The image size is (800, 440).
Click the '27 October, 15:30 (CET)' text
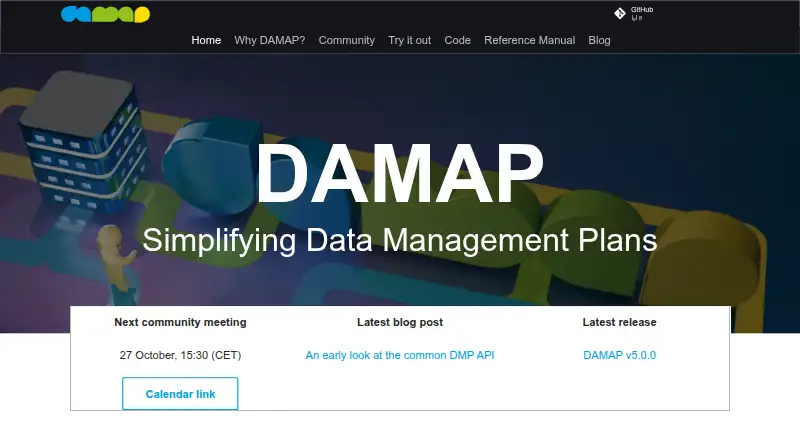pos(180,355)
